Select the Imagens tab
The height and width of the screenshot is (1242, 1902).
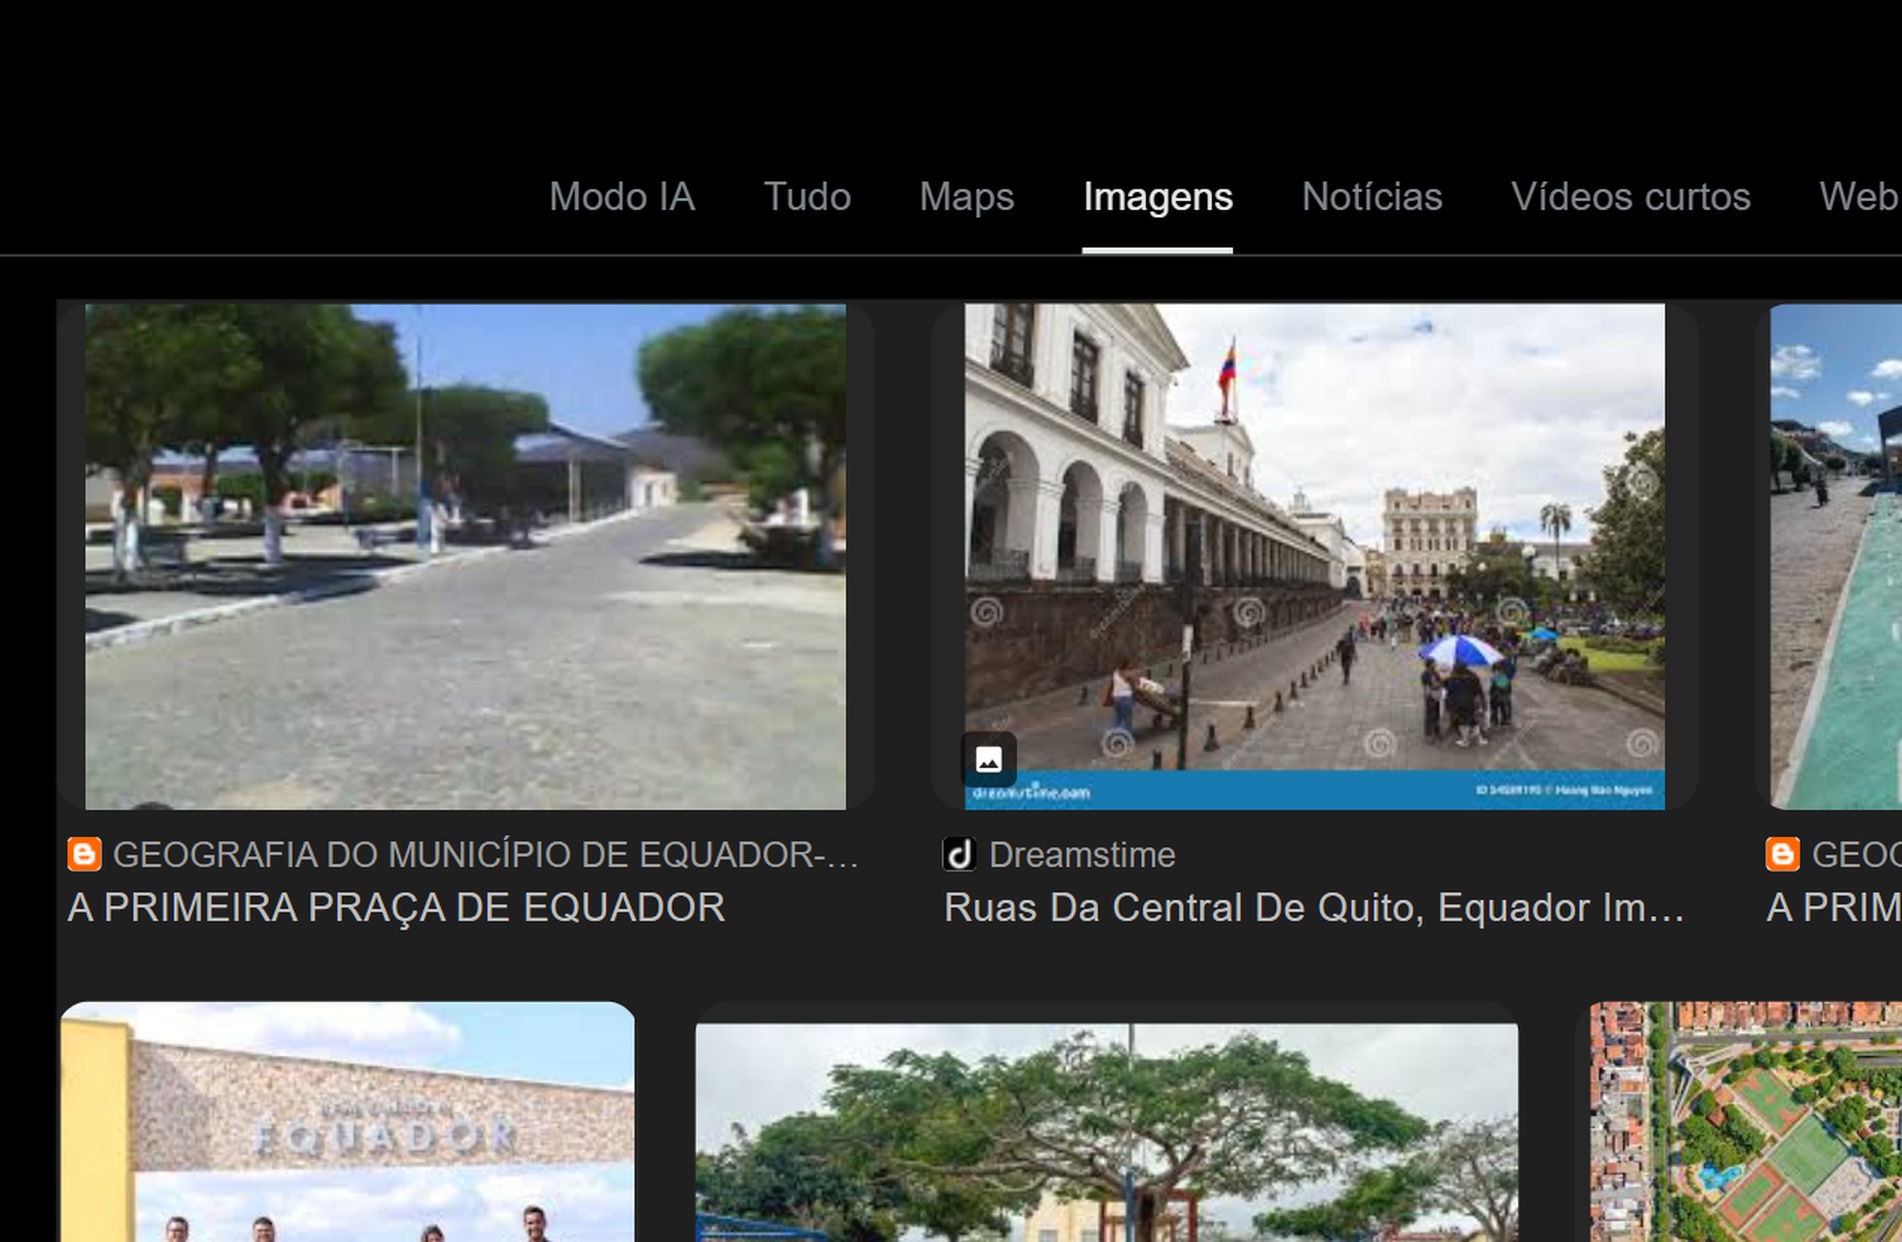(1157, 197)
